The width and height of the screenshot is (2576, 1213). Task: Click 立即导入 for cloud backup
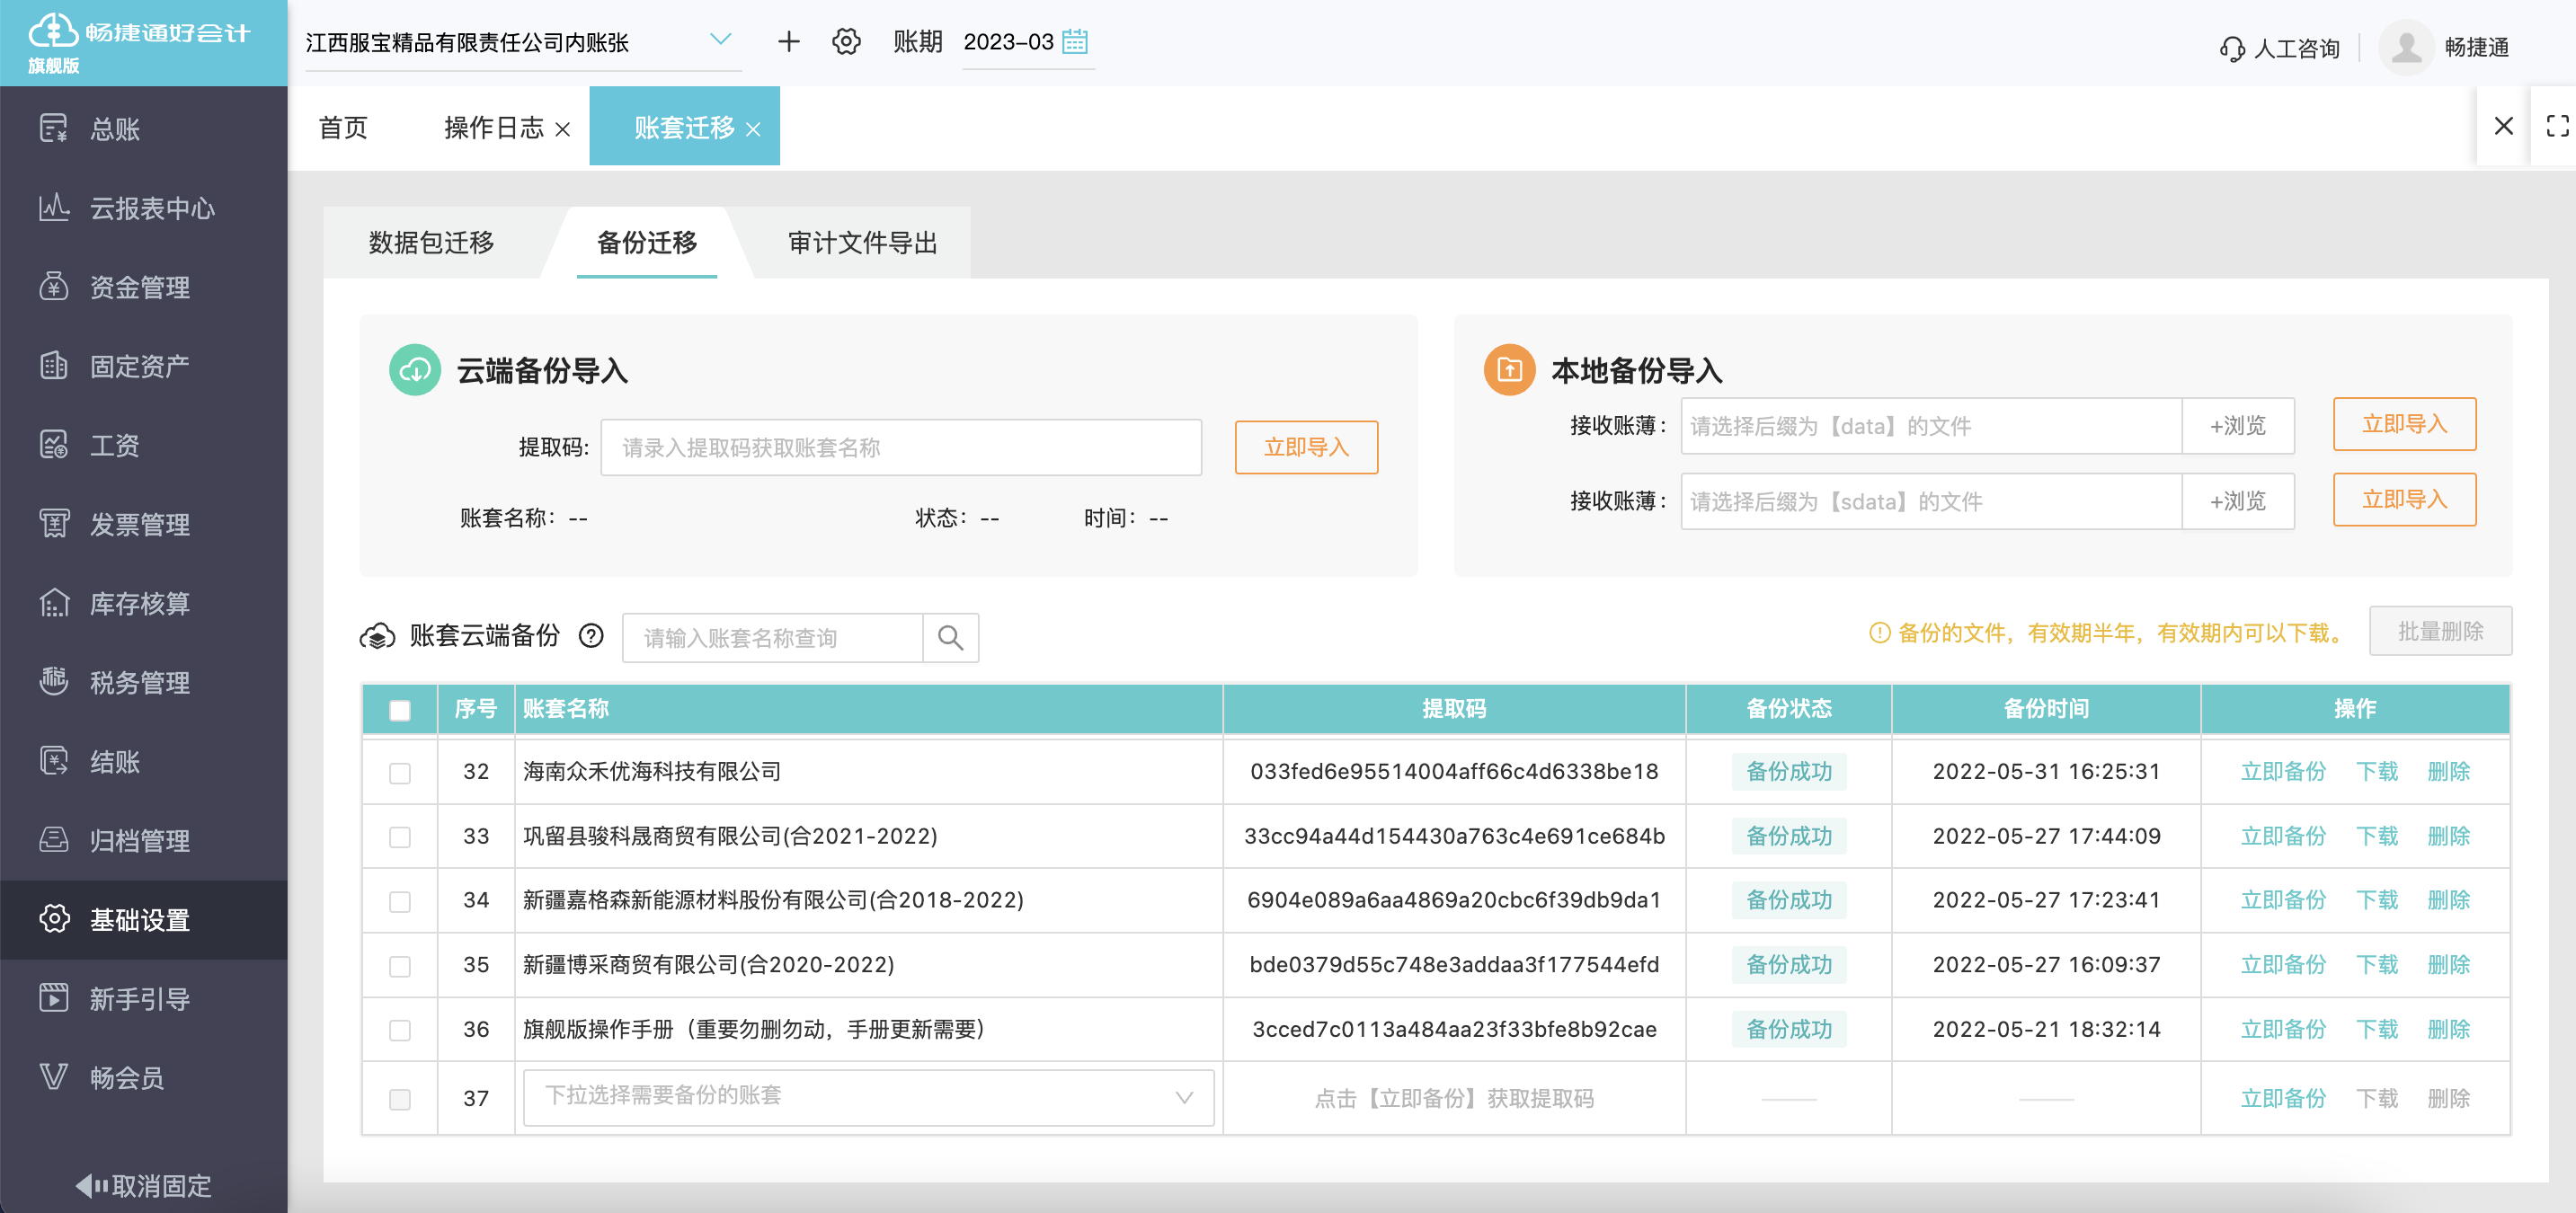[1306, 448]
